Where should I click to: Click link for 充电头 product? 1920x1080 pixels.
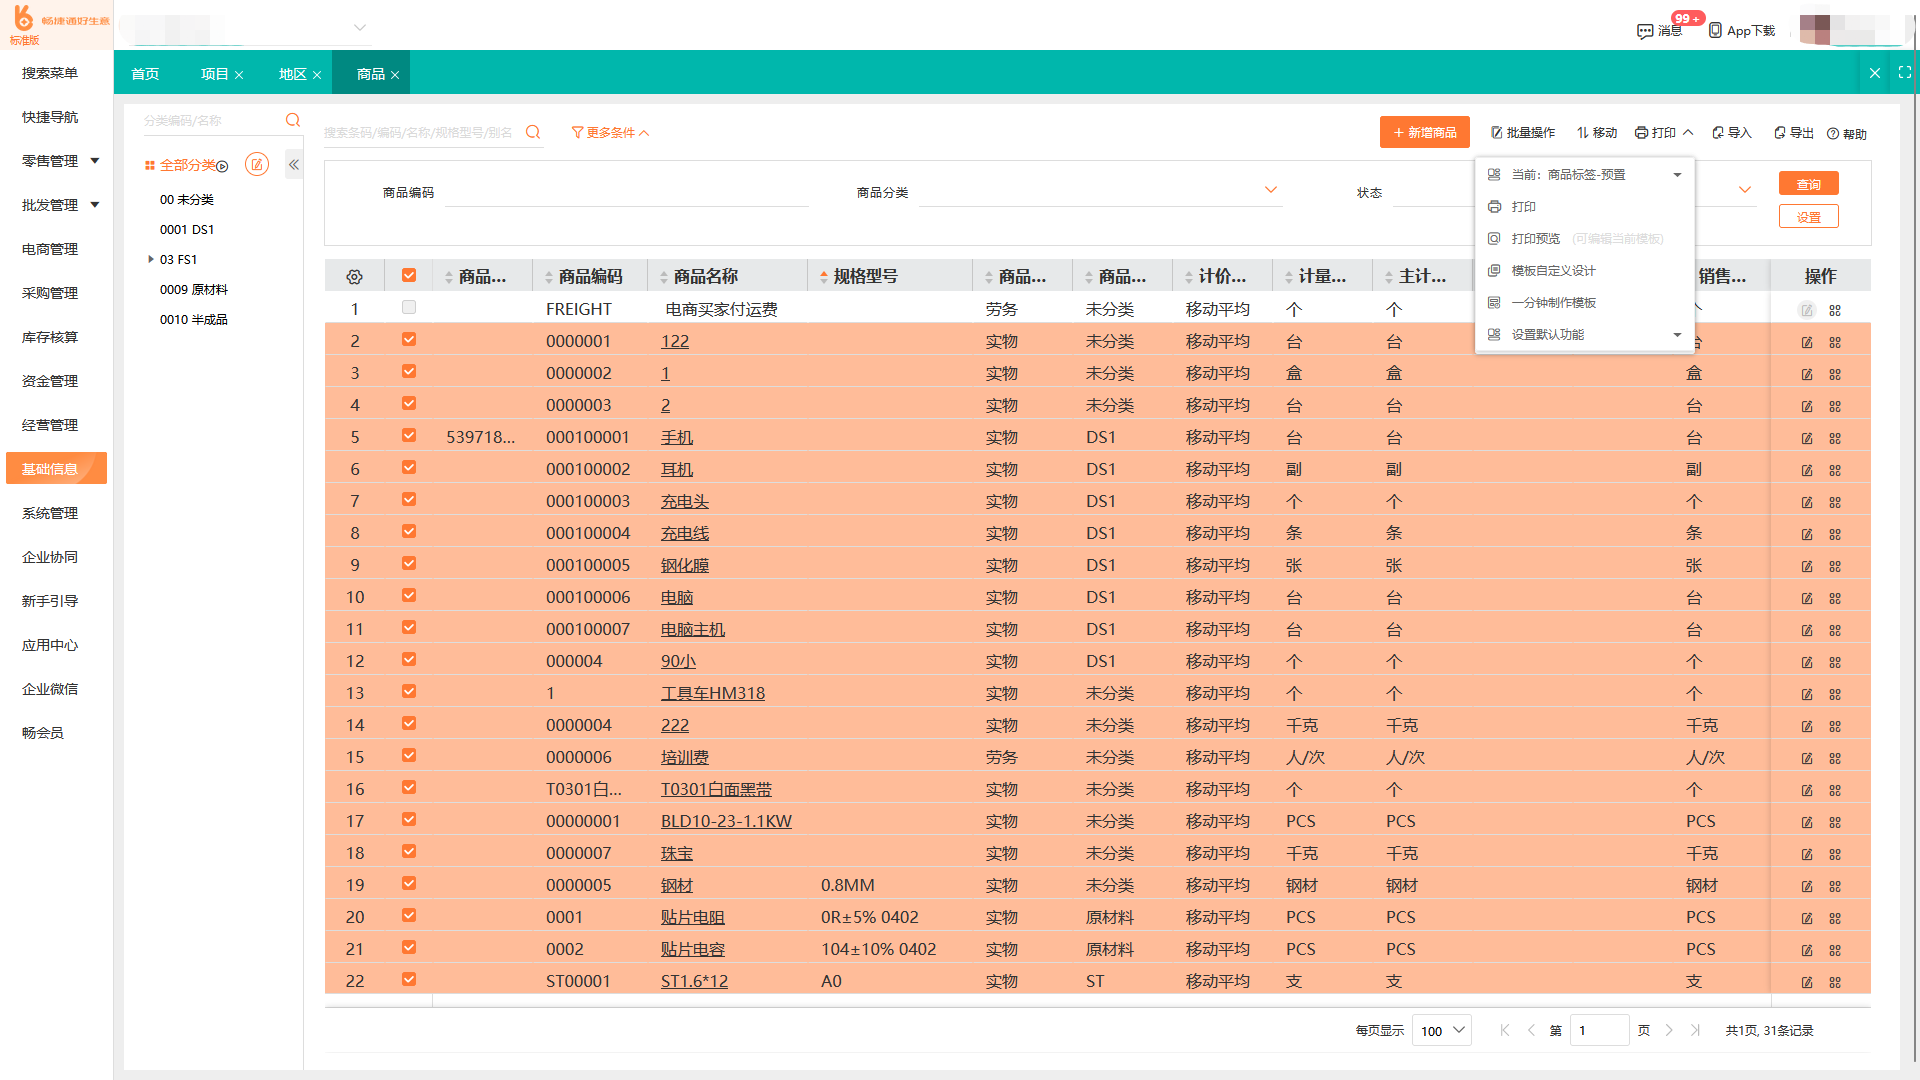(x=683, y=501)
